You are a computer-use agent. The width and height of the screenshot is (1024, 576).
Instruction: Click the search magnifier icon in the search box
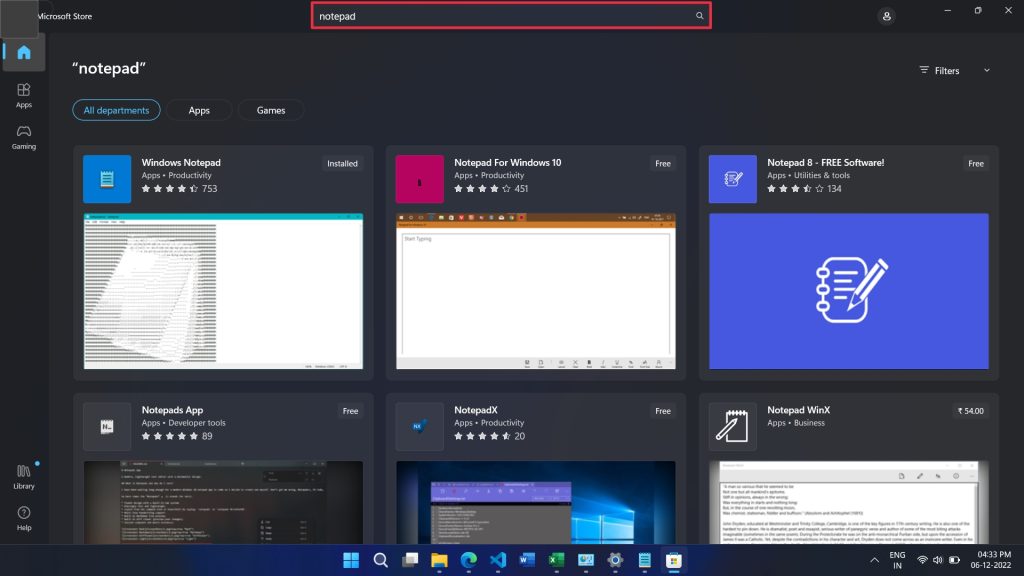pos(699,16)
